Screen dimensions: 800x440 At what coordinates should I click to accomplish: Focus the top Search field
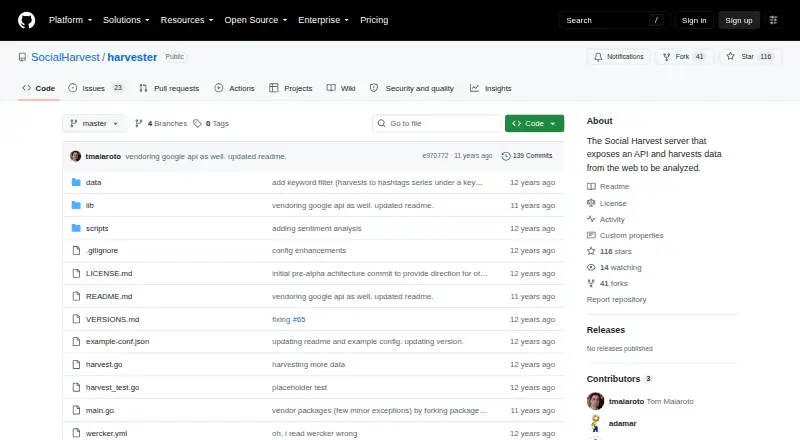(x=614, y=20)
